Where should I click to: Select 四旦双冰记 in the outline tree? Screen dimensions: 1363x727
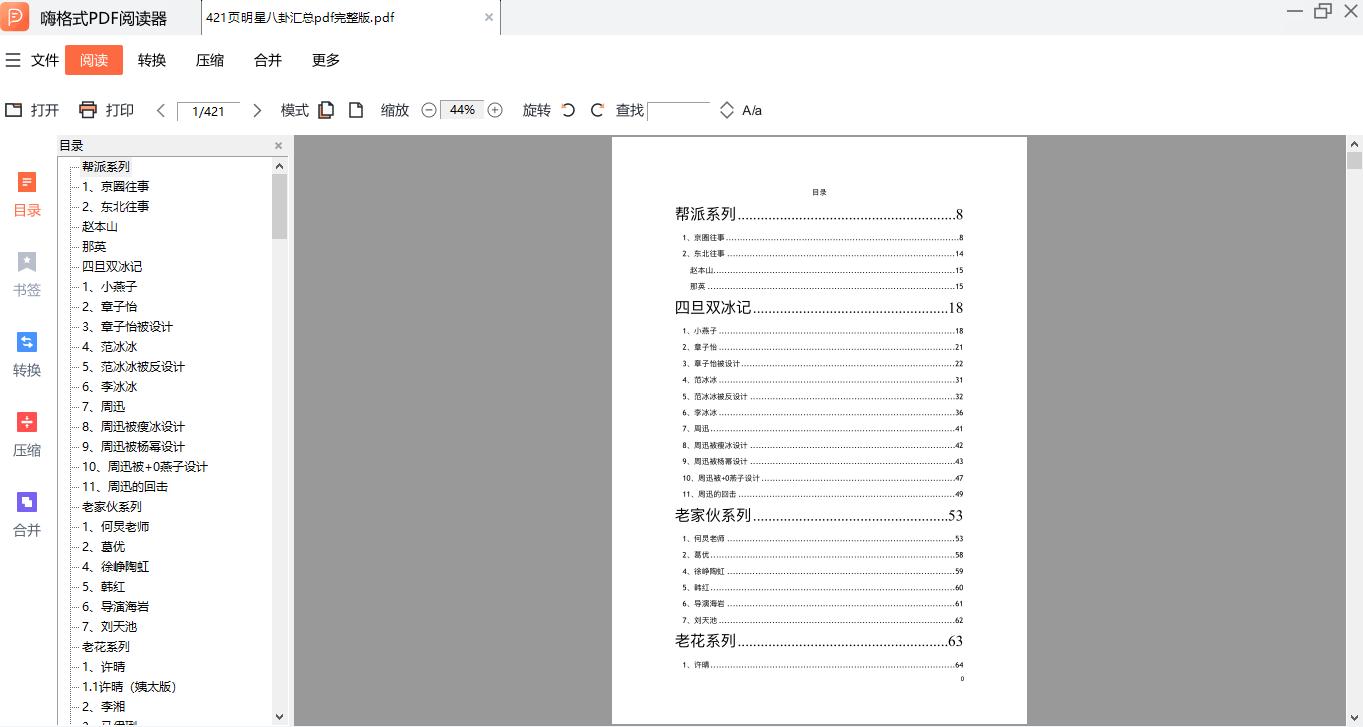click(x=112, y=266)
